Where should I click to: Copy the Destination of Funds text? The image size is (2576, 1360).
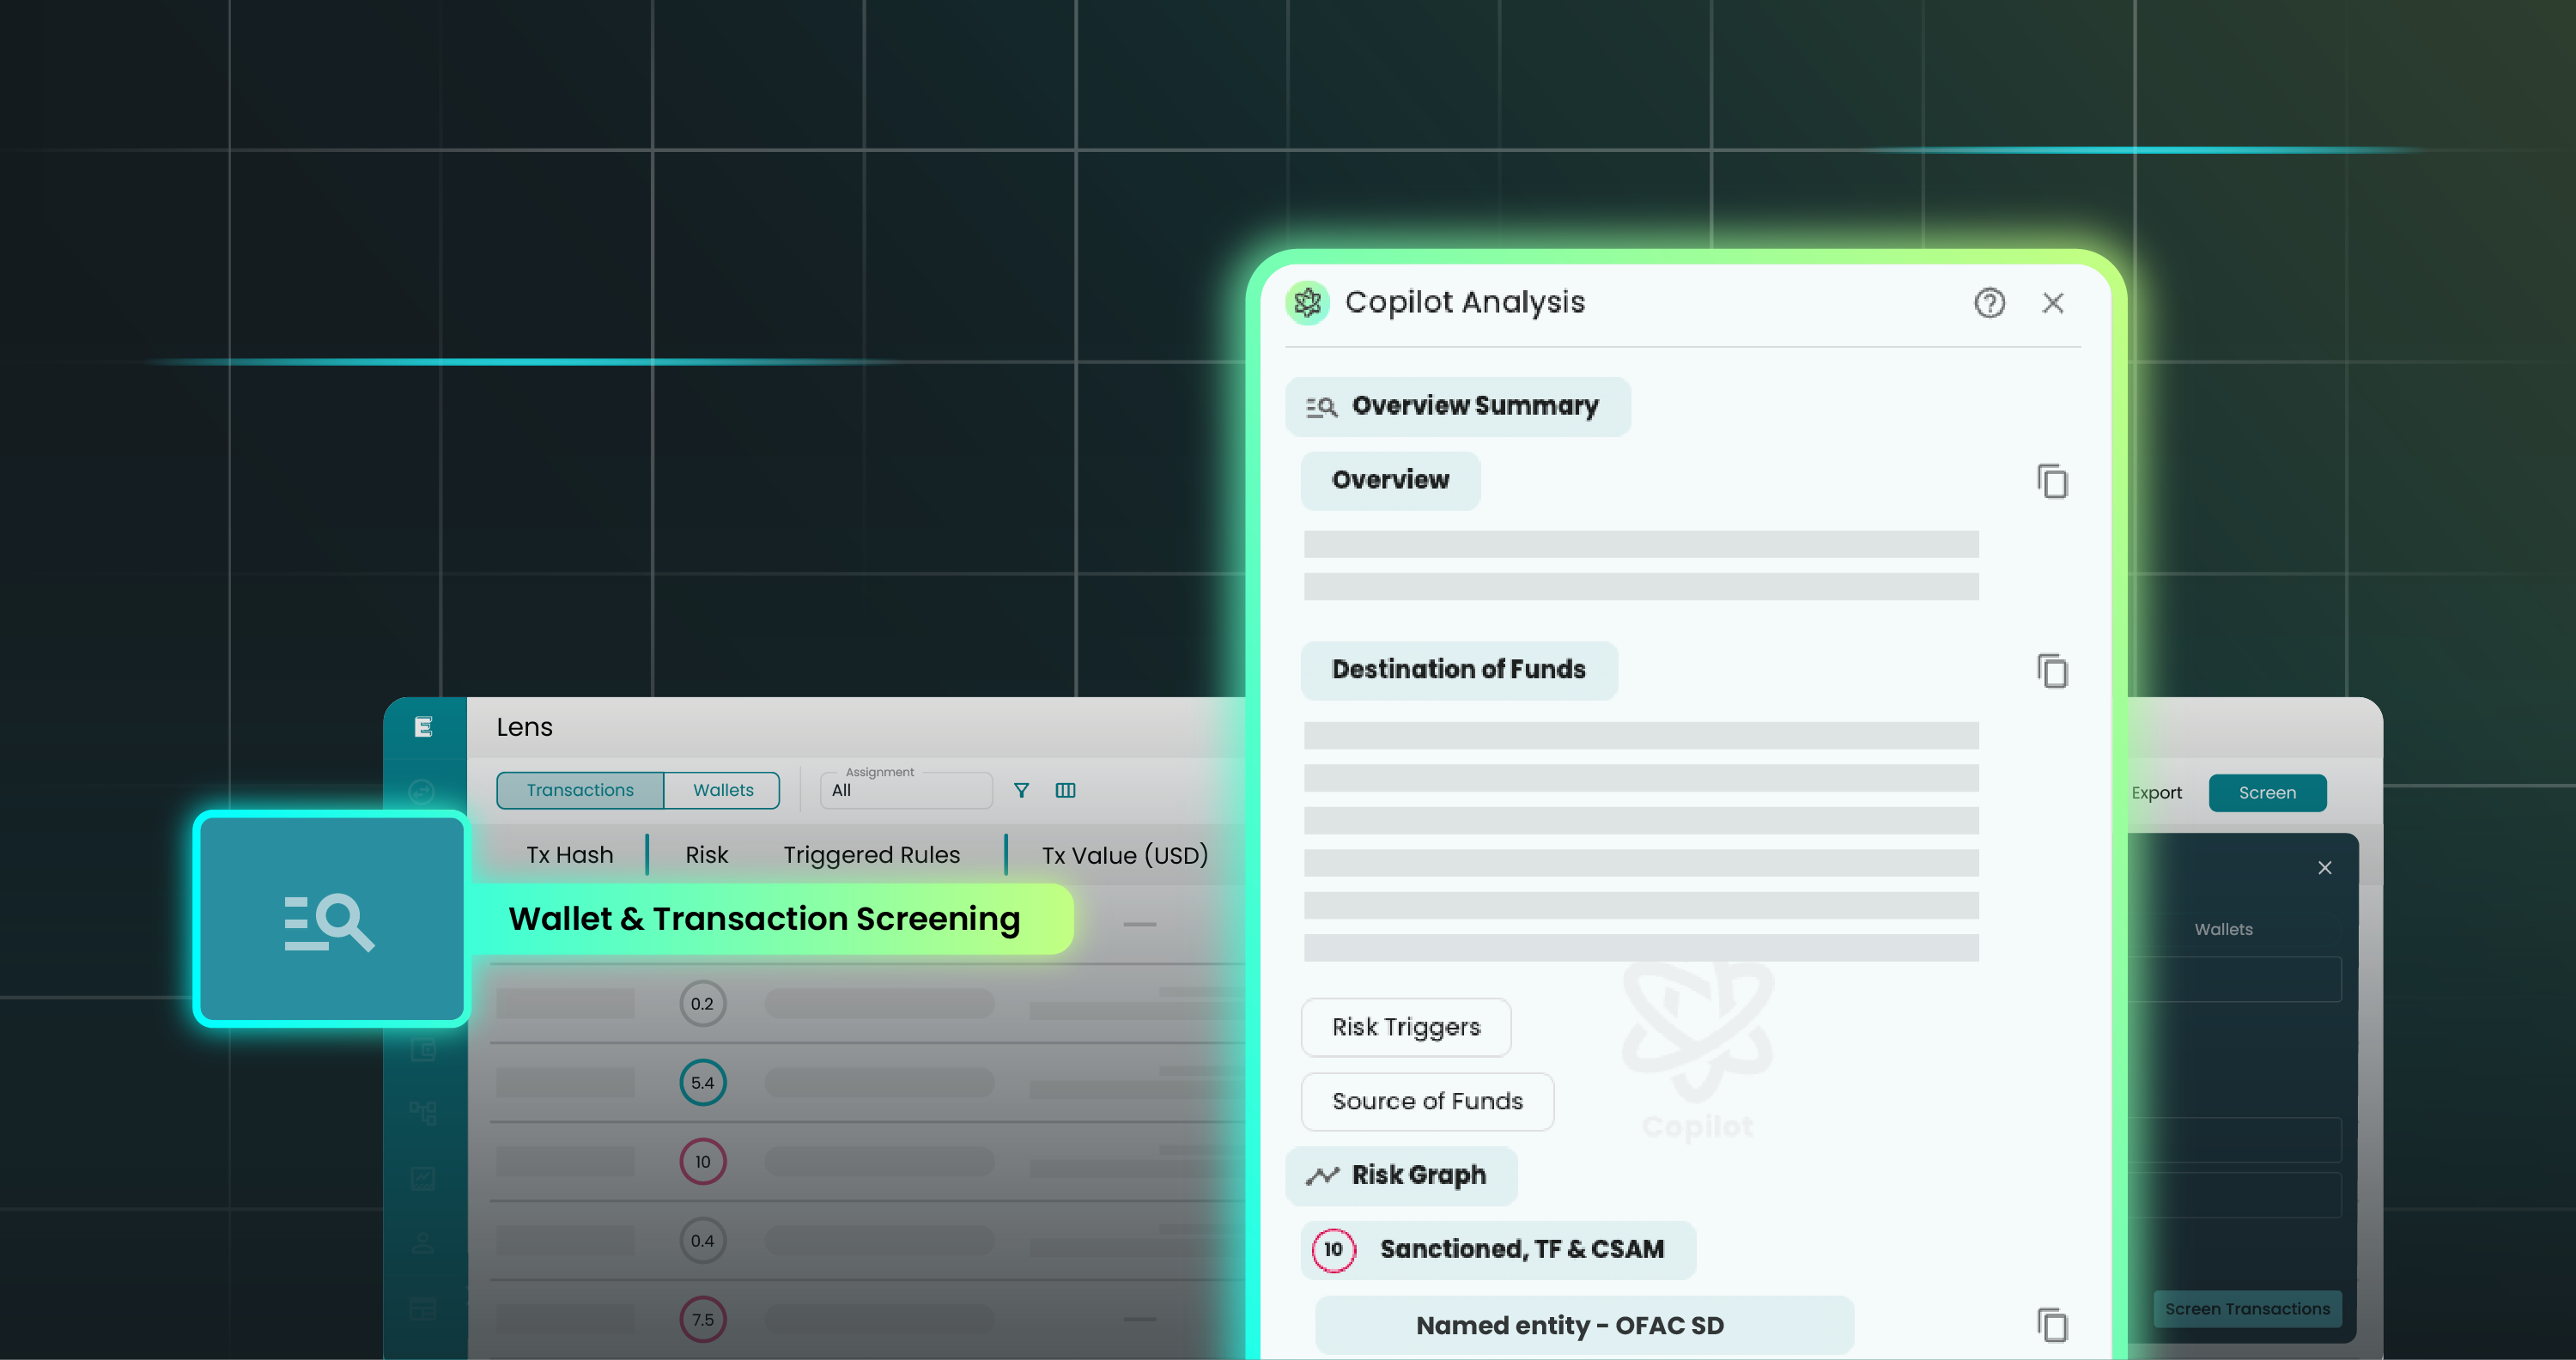tap(2052, 671)
